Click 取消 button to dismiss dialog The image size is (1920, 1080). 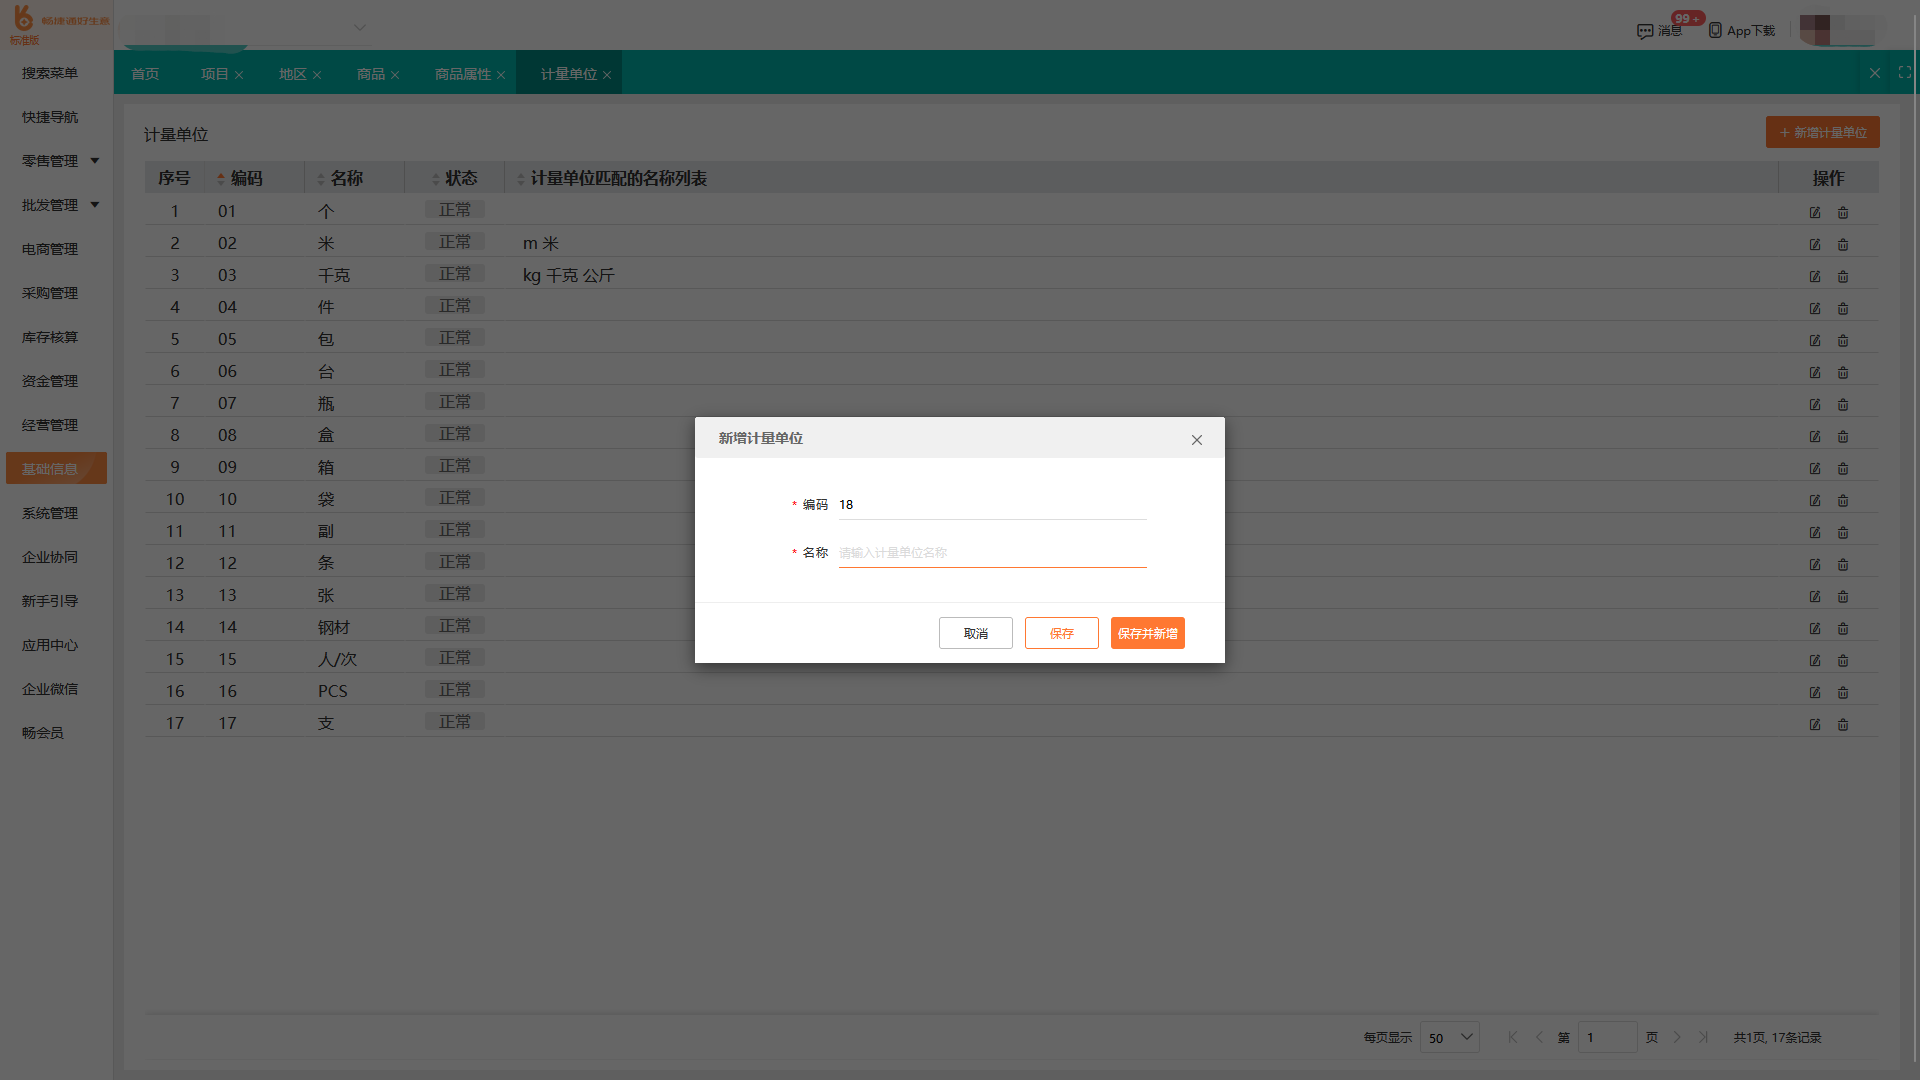coord(976,633)
